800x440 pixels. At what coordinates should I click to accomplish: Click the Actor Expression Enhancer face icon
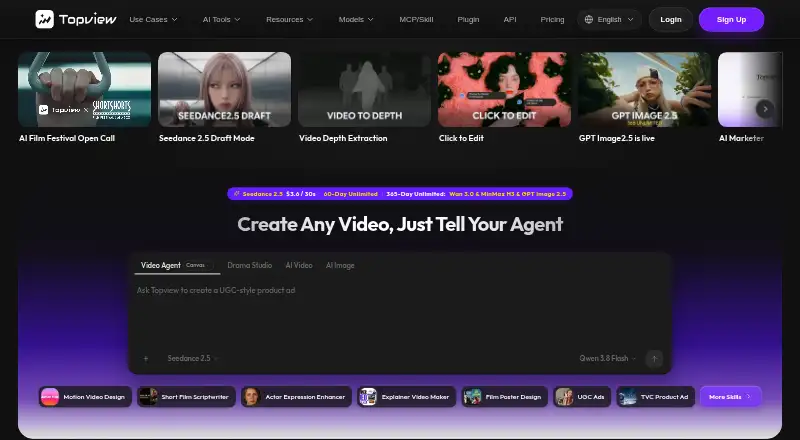click(252, 397)
